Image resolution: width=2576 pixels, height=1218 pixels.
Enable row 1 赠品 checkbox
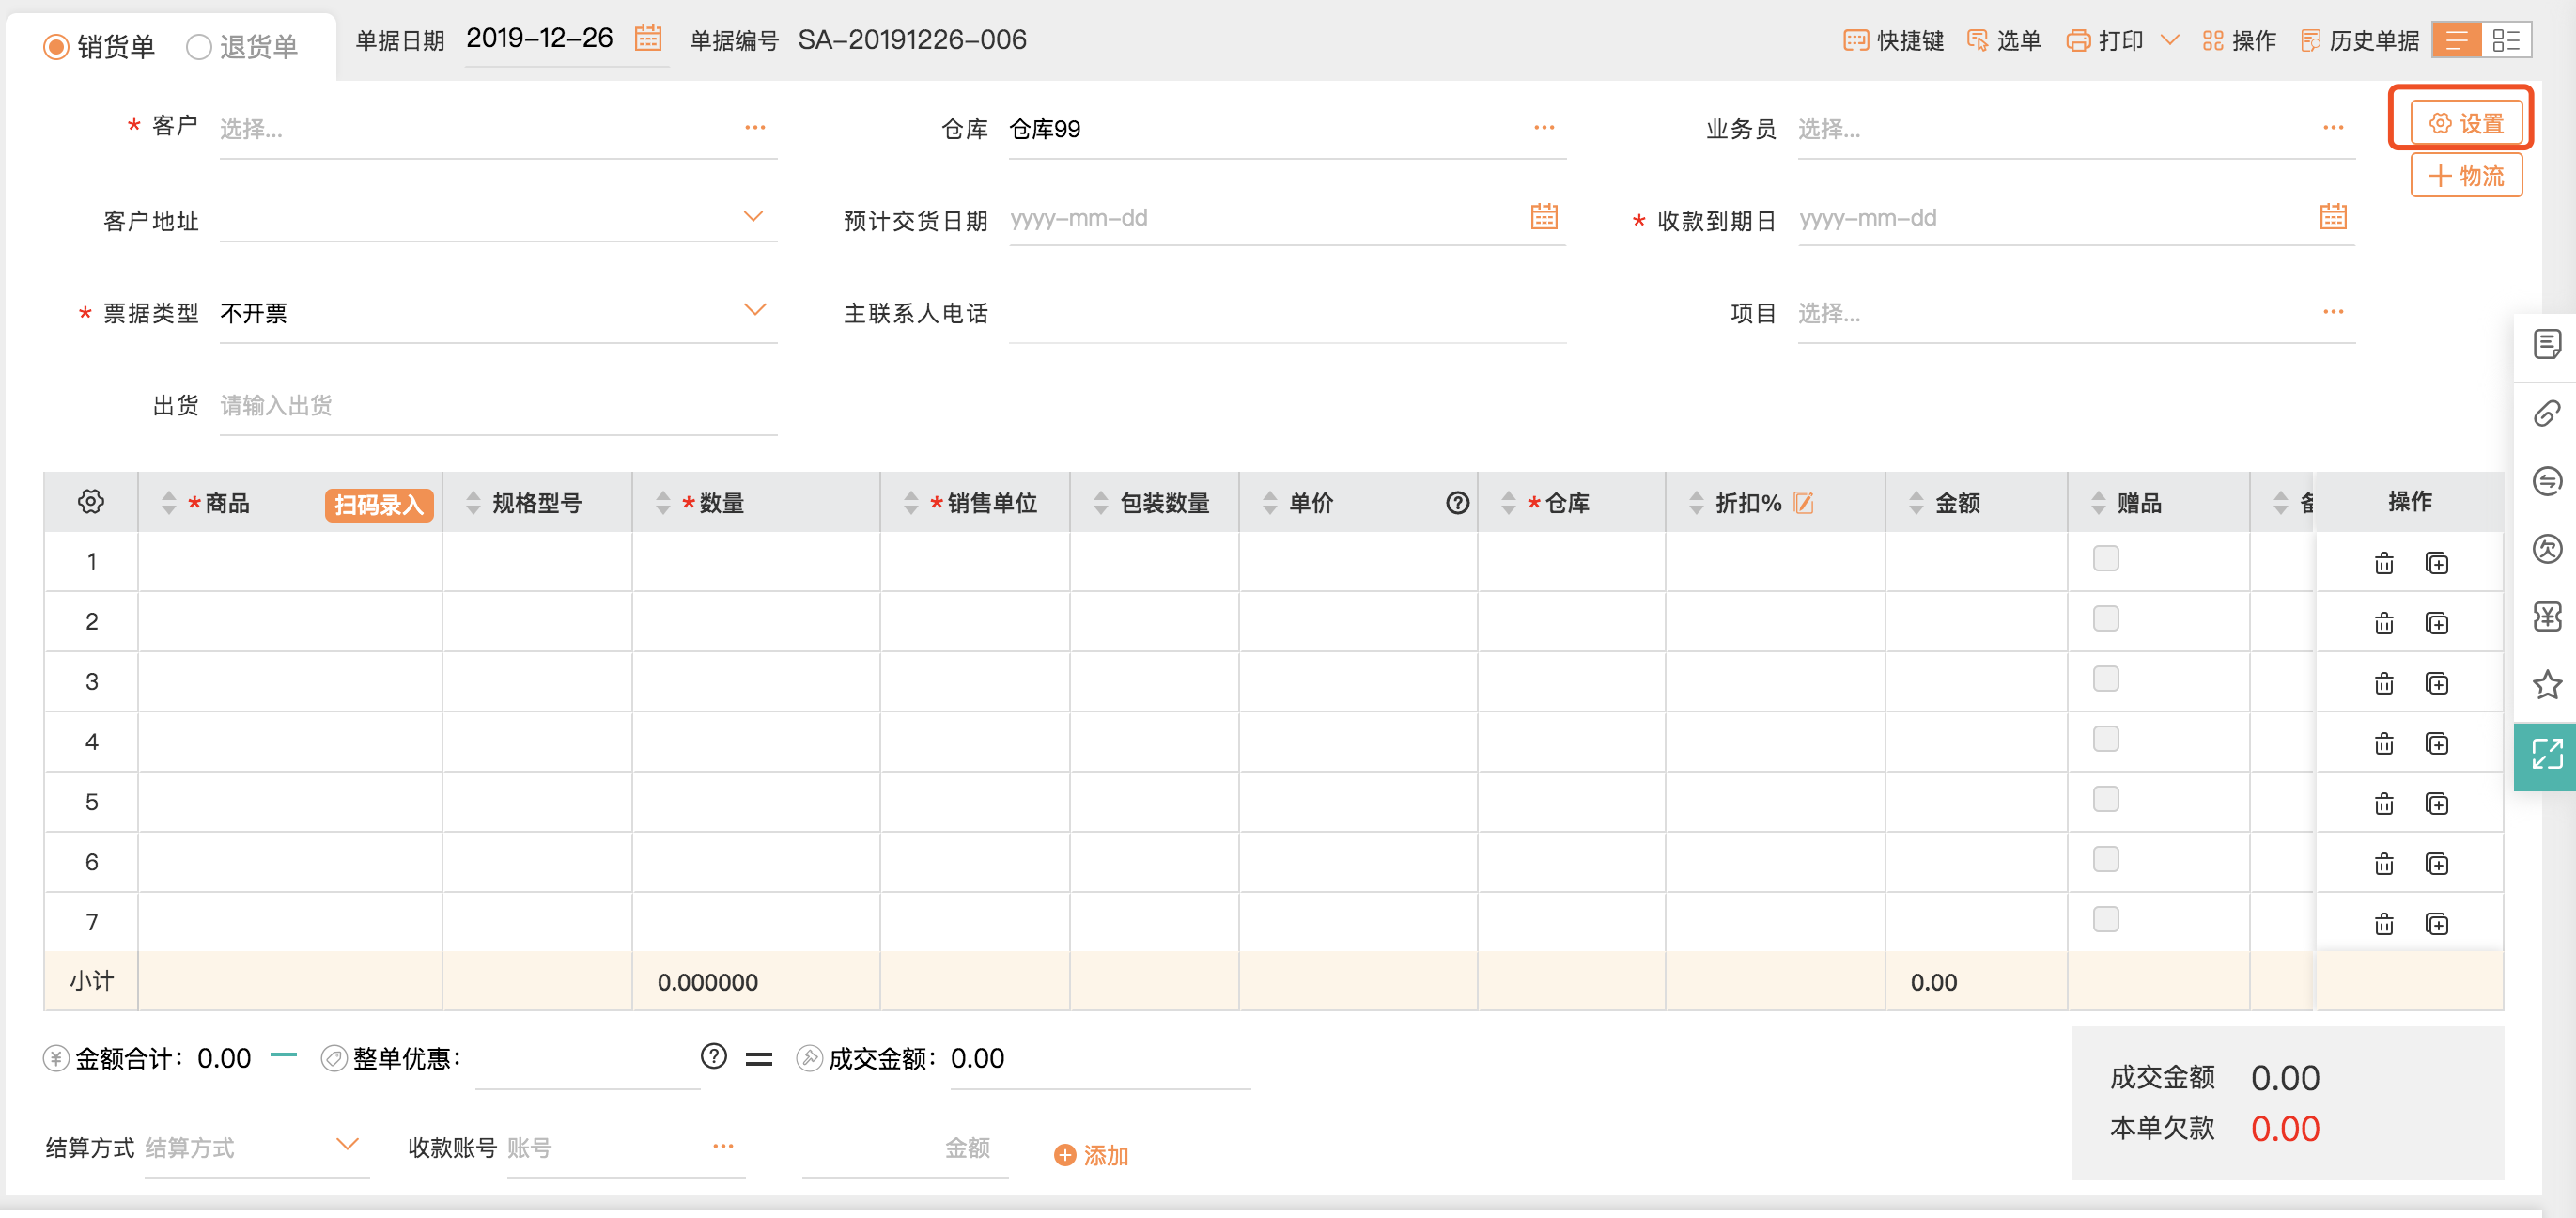pos(2106,559)
